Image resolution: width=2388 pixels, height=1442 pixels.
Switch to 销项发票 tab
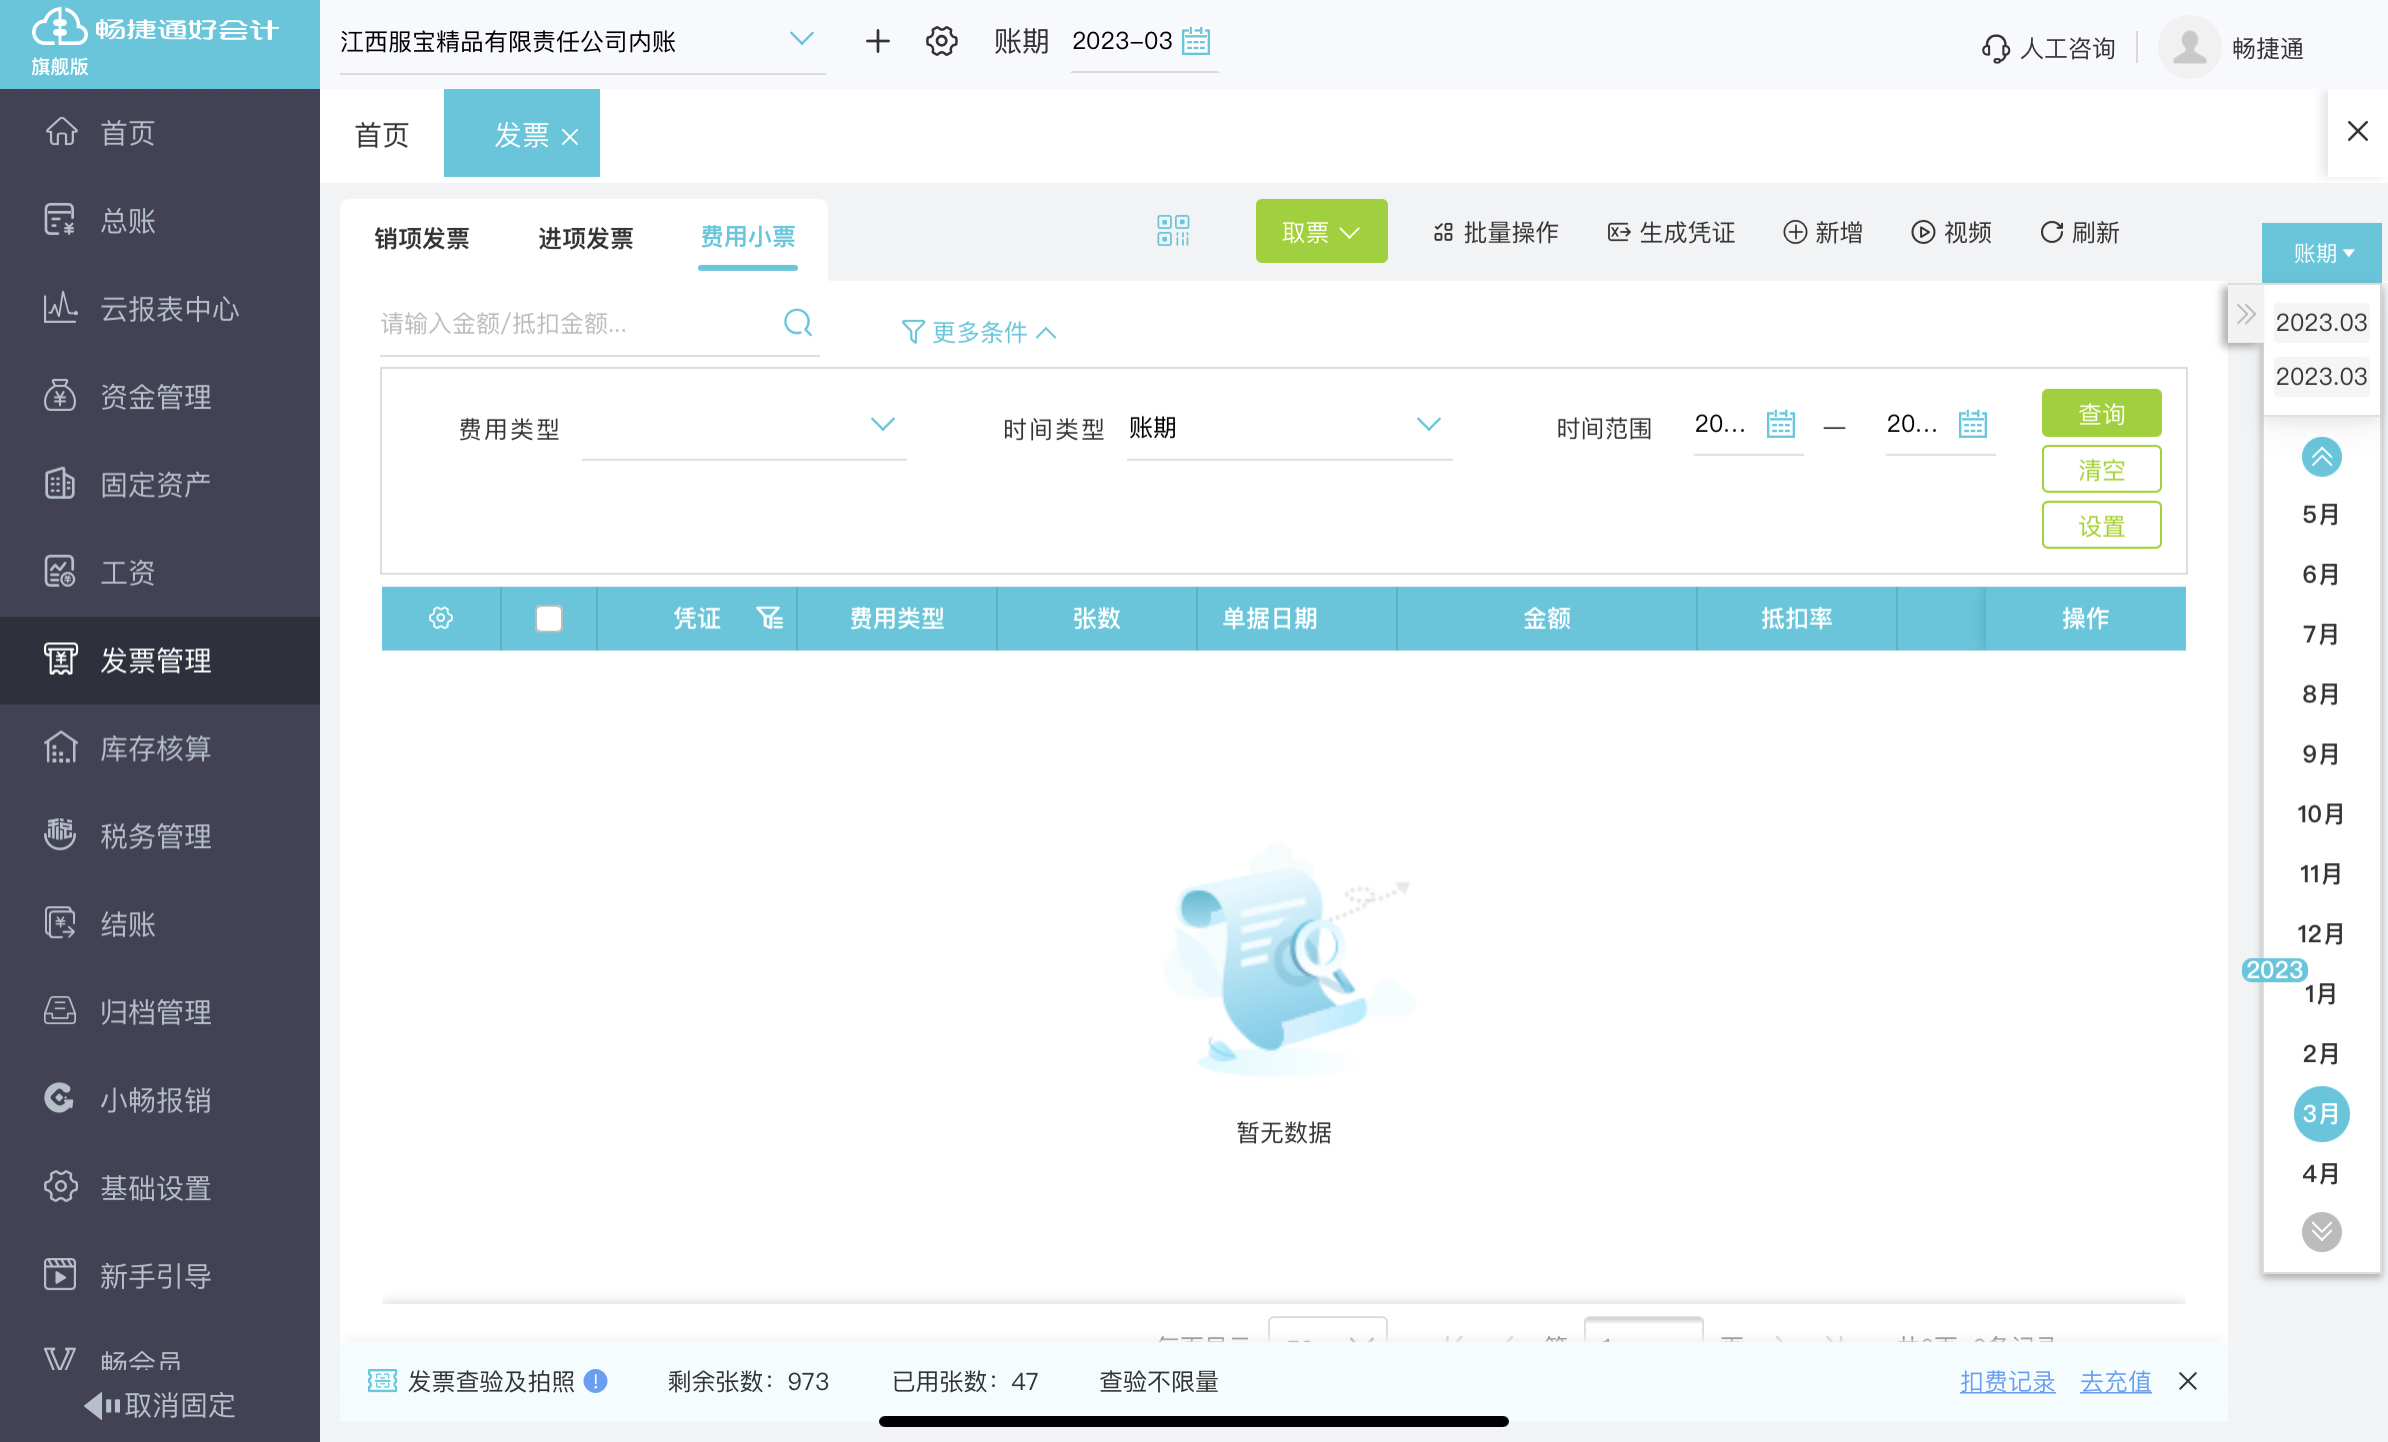click(423, 237)
